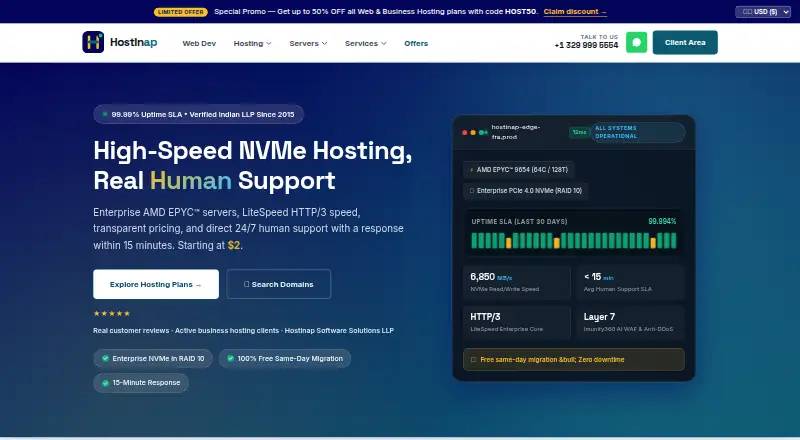Click hostinap-edge-fra.prod server name
800x440 pixels.
pos(516,132)
